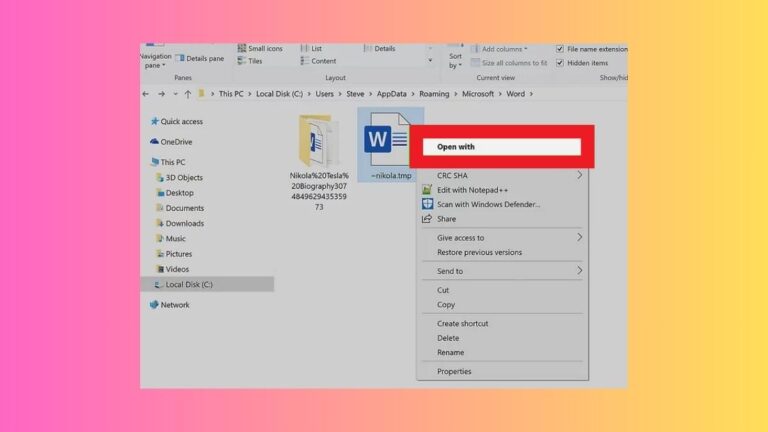This screenshot has height=432, width=768.
Task: Switch layout to Content view
Action: coord(318,61)
